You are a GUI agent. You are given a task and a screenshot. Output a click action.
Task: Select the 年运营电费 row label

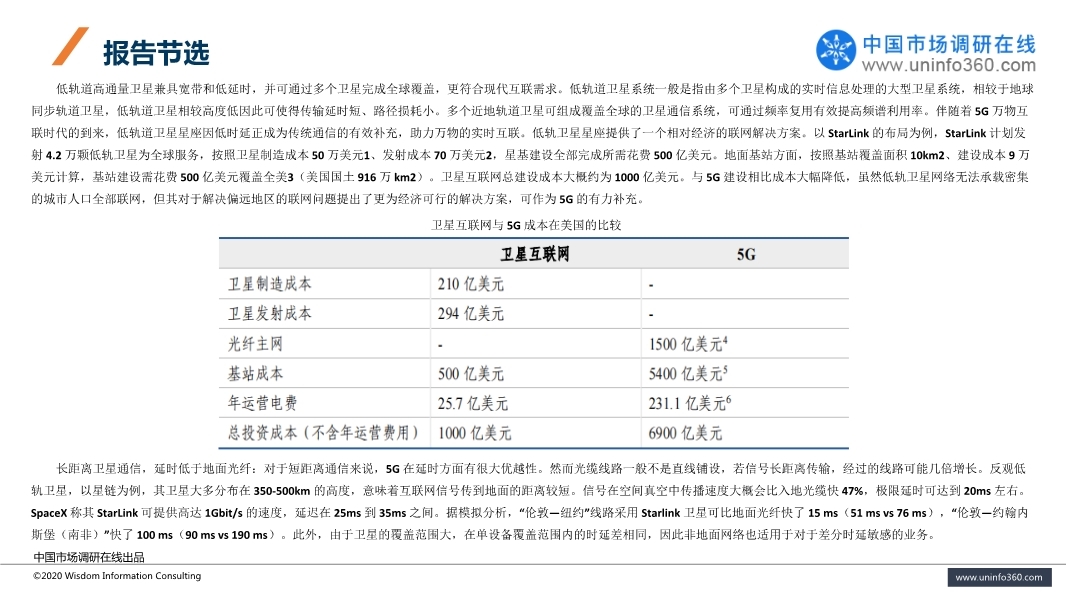pos(263,403)
